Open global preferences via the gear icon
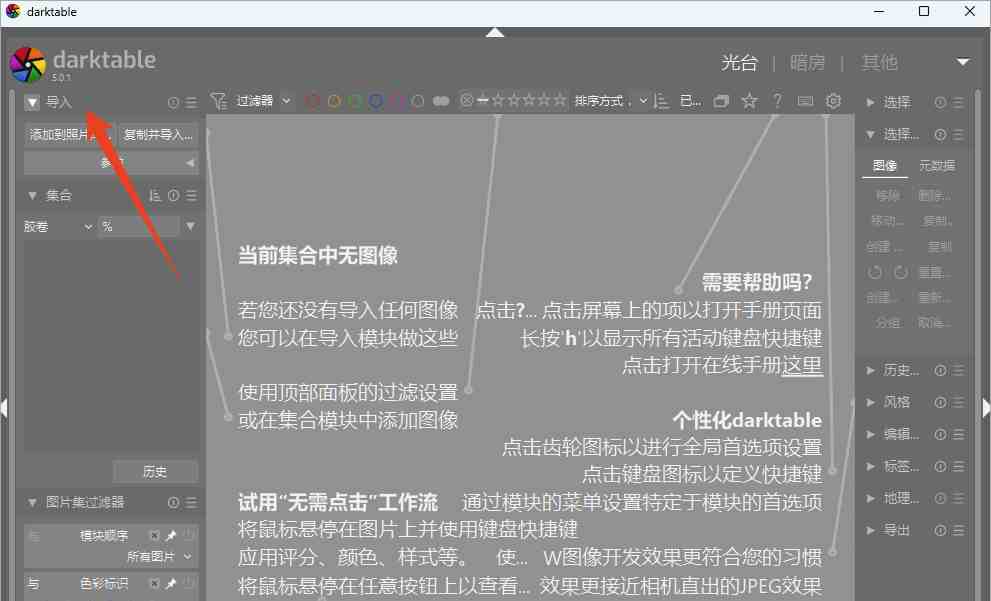Screen dimensions: 991x601 coord(833,101)
